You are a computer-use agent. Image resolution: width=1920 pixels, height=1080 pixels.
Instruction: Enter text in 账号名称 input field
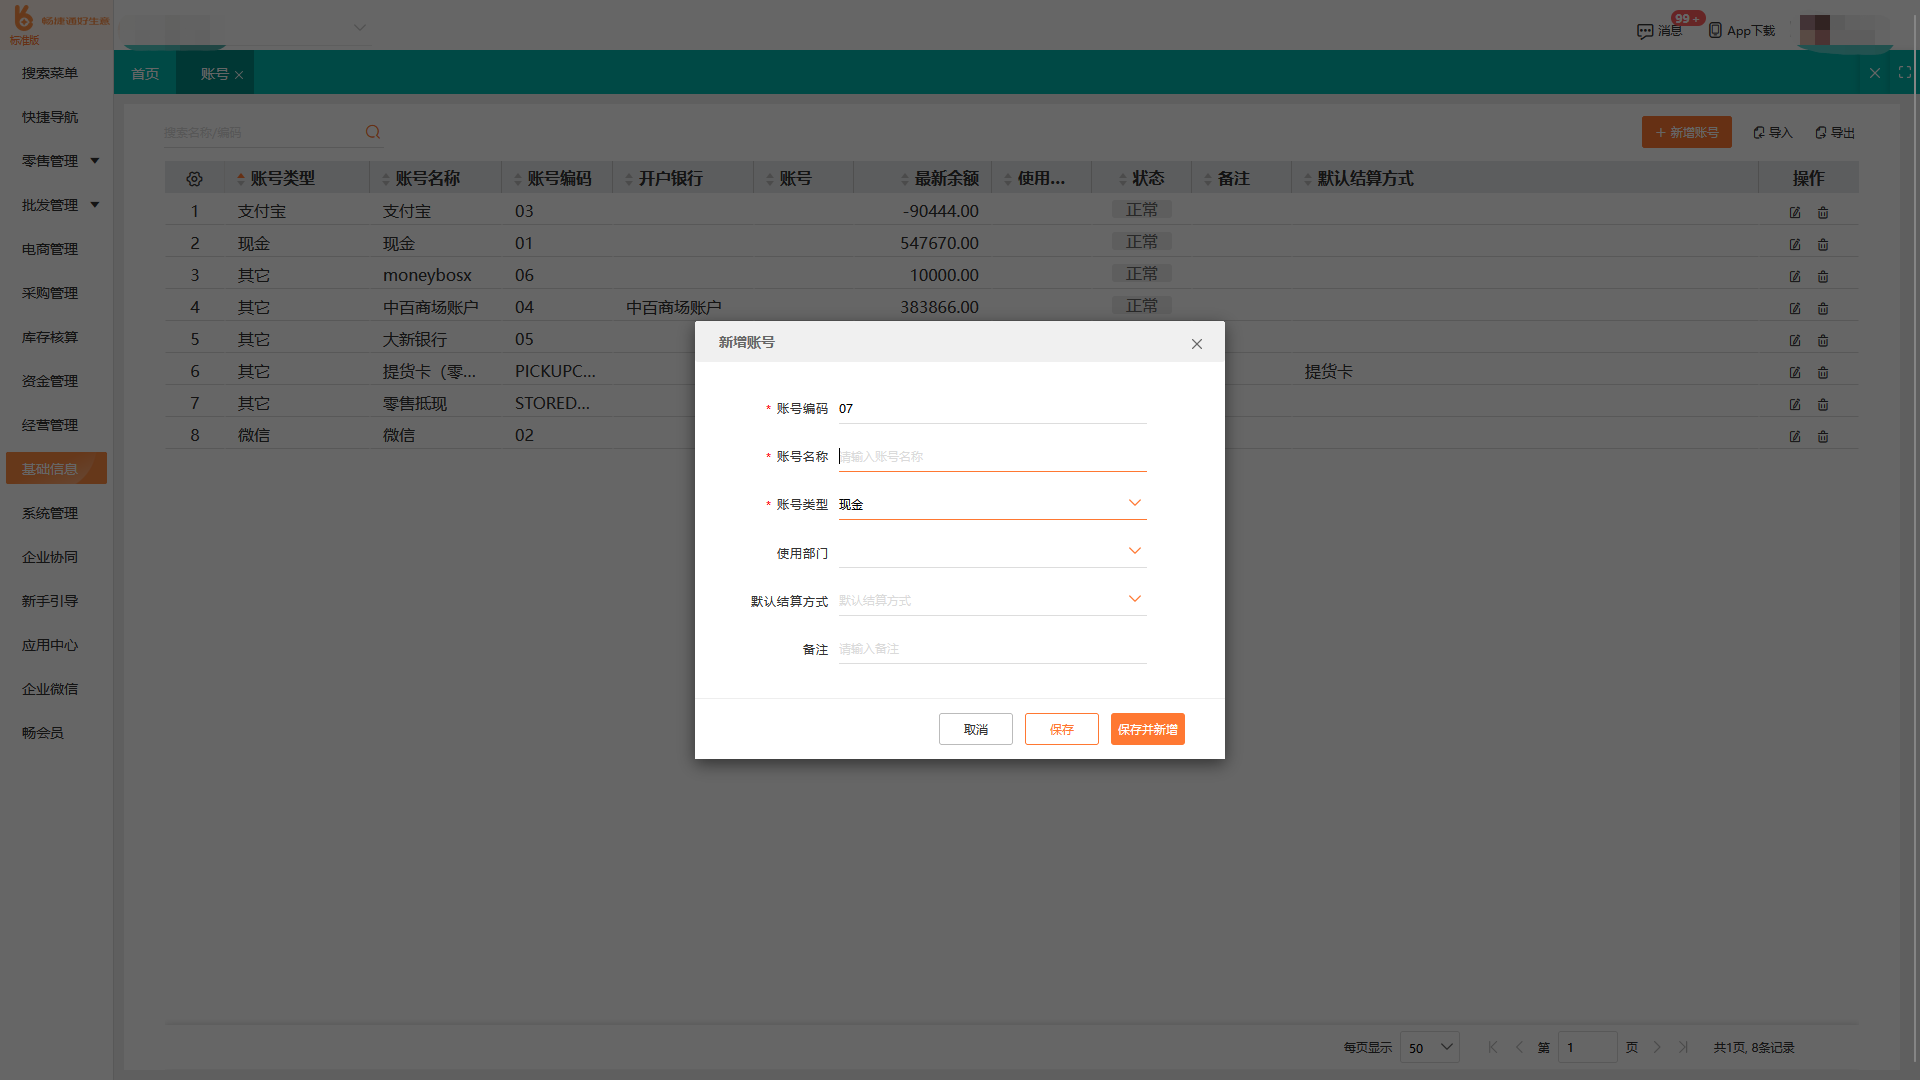pos(992,456)
